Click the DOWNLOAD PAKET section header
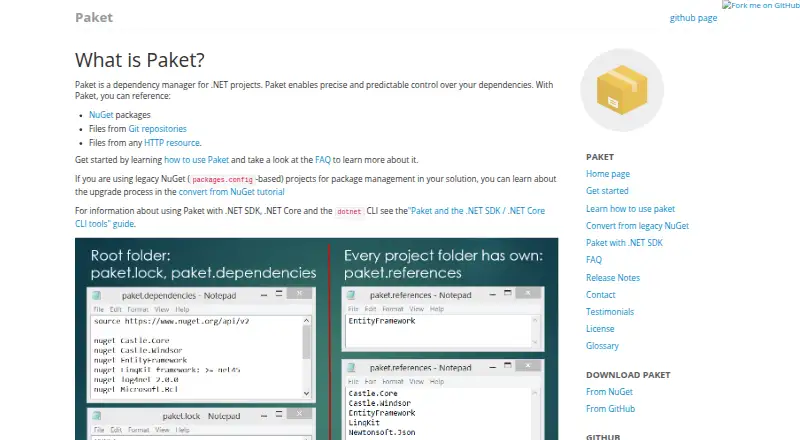This screenshot has height=440, width=800. 628,375
